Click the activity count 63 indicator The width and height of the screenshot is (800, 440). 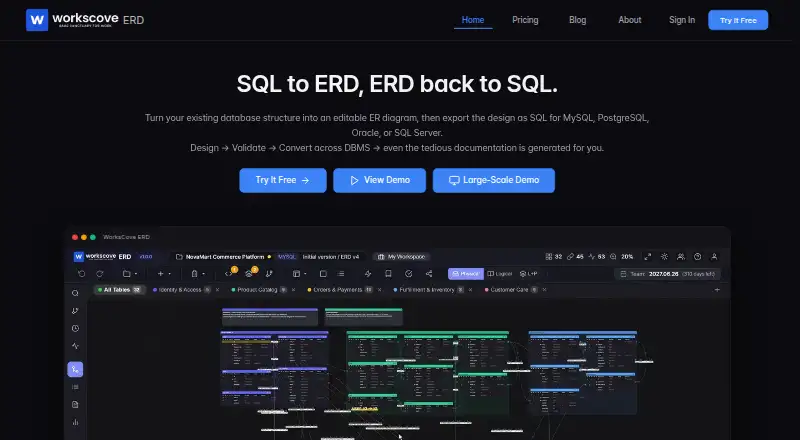[596, 257]
